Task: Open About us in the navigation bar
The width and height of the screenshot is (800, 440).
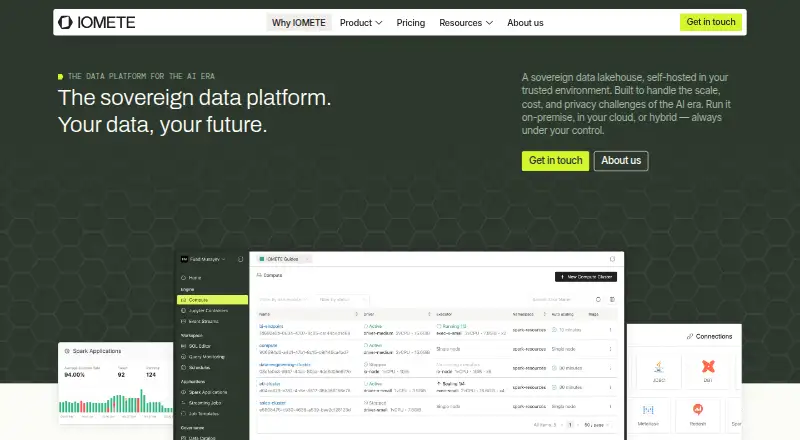Action: pyautogui.click(x=525, y=22)
